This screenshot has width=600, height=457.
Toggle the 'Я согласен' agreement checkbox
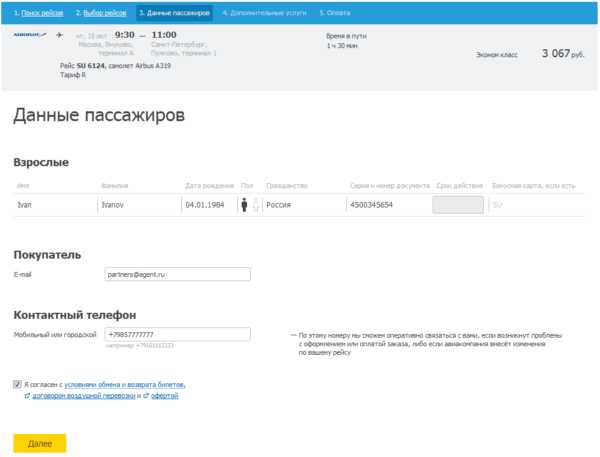(18, 384)
